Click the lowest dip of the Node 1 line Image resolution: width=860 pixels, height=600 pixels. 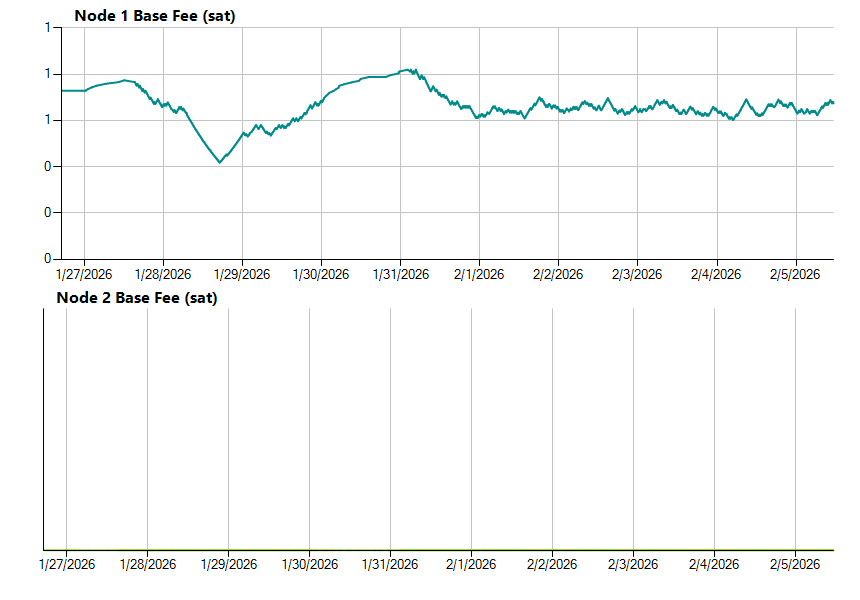(220, 162)
